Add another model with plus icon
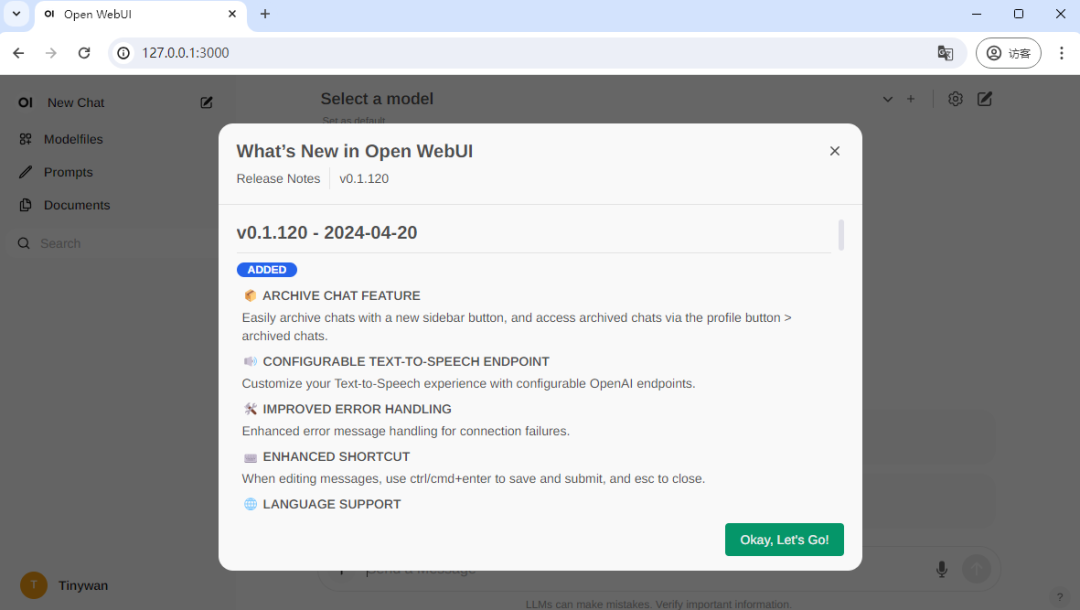The width and height of the screenshot is (1080, 610). [x=910, y=99]
